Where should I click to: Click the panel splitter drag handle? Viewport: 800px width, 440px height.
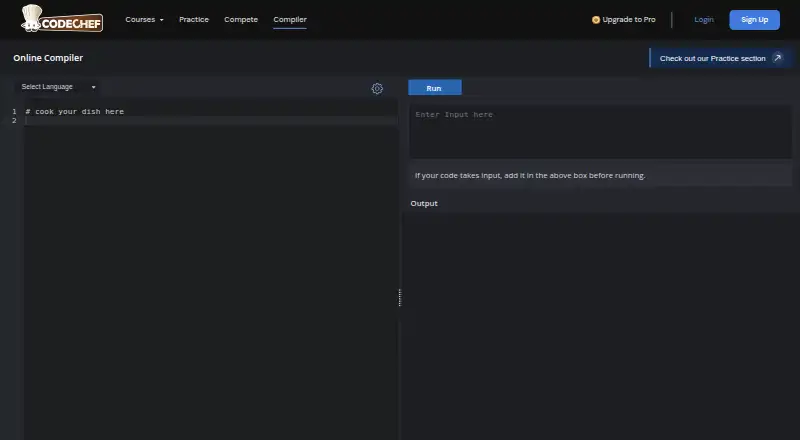click(399, 298)
